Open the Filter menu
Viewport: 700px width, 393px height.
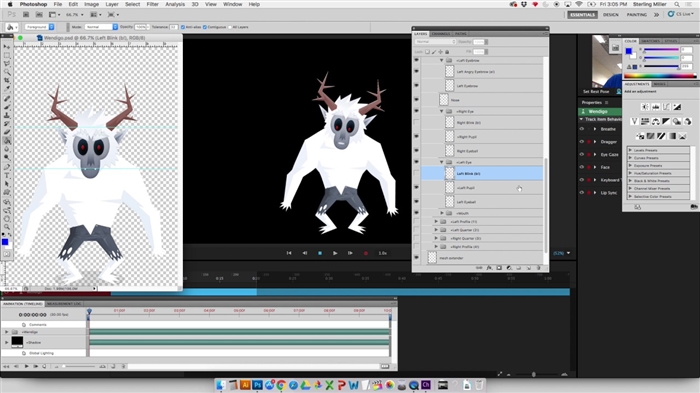[152, 4]
